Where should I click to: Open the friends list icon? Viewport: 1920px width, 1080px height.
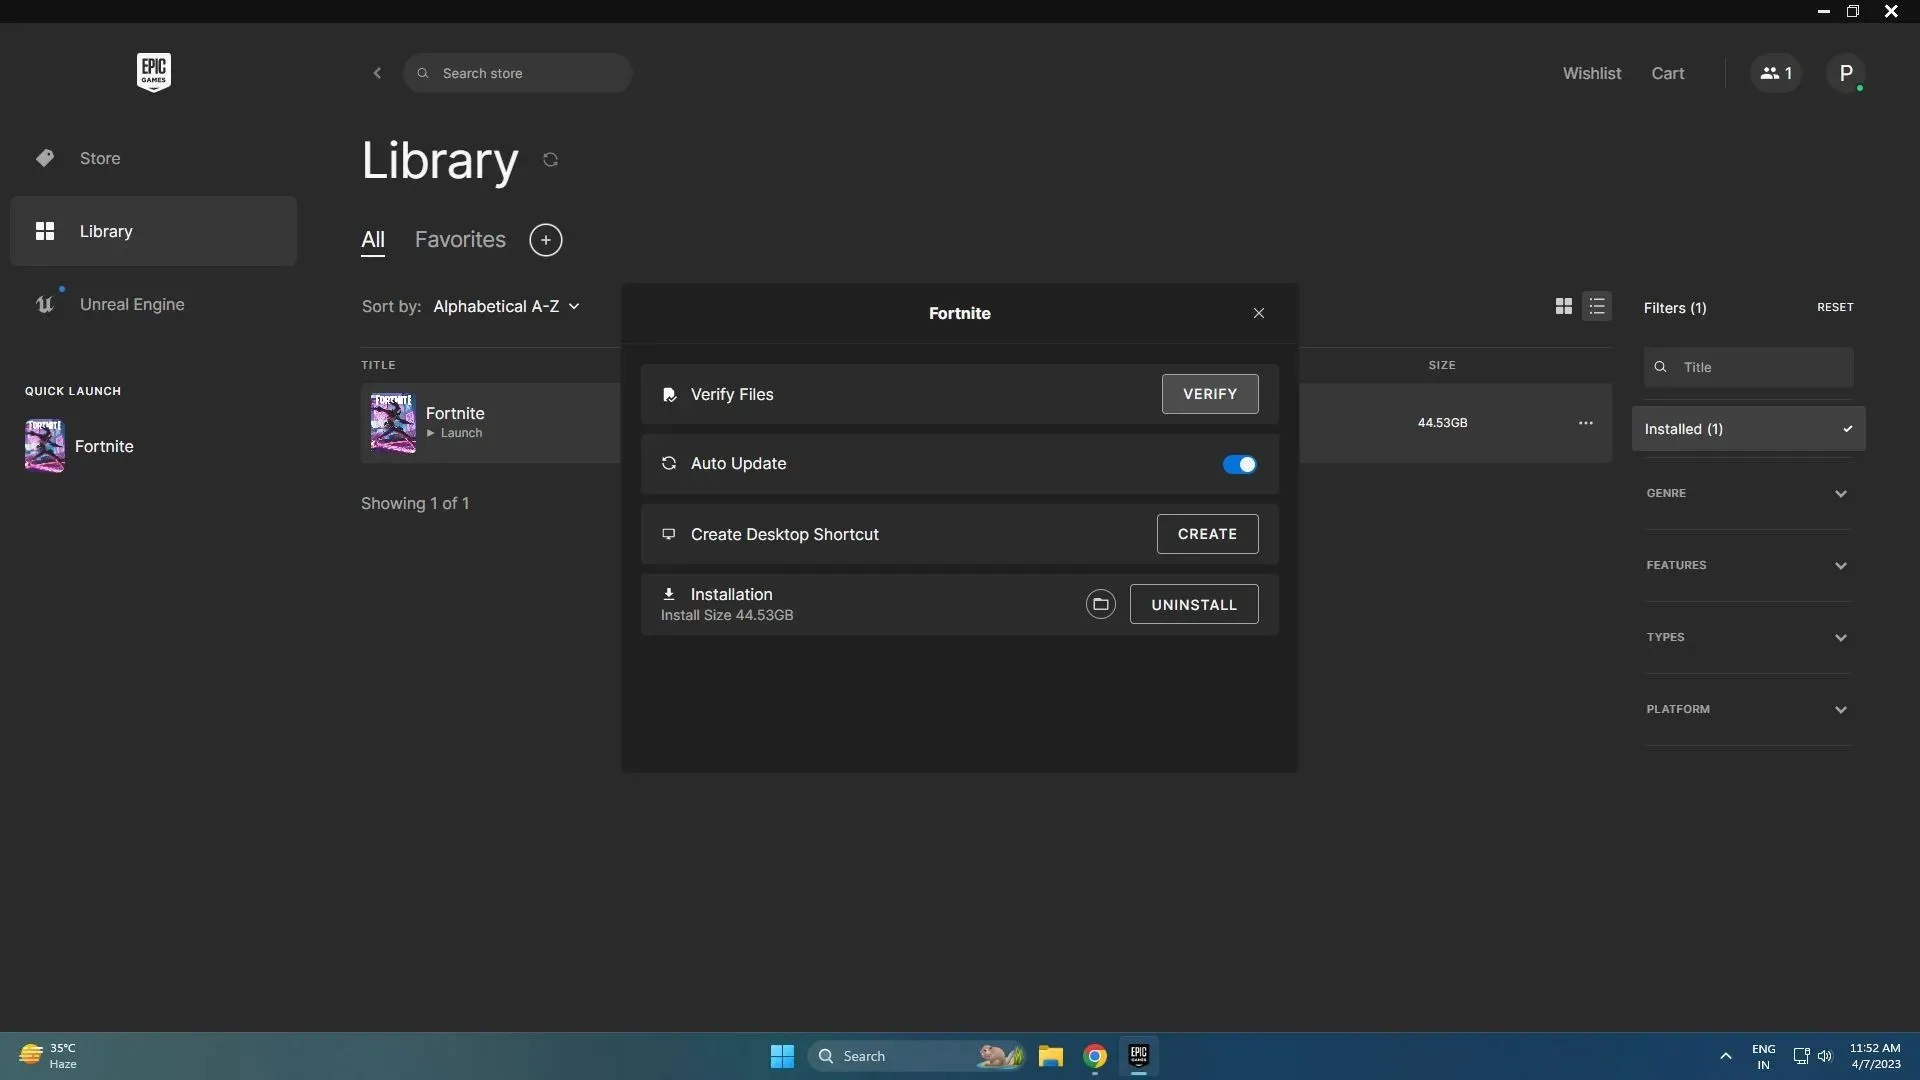[1776, 73]
